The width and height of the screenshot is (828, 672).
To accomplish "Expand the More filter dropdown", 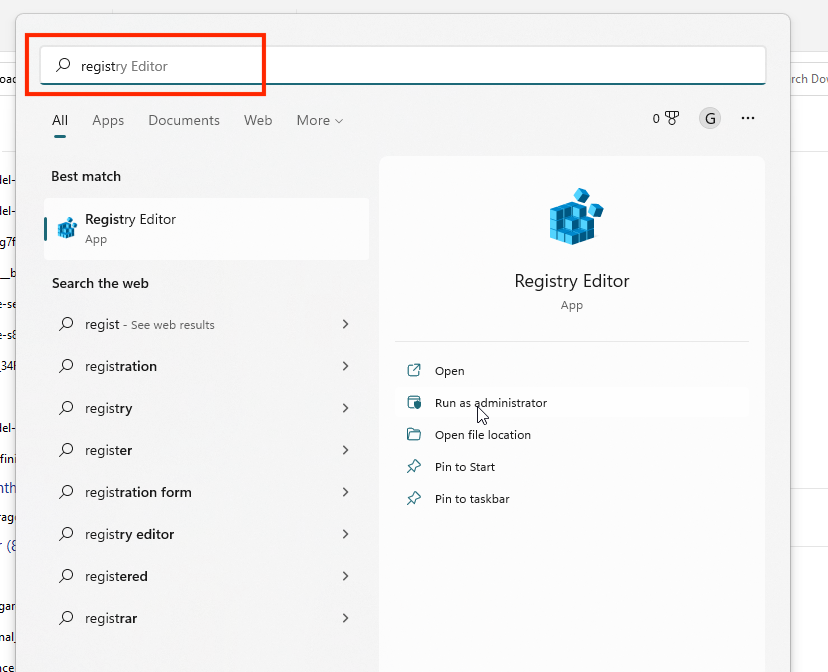I will [x=320, y=120].
